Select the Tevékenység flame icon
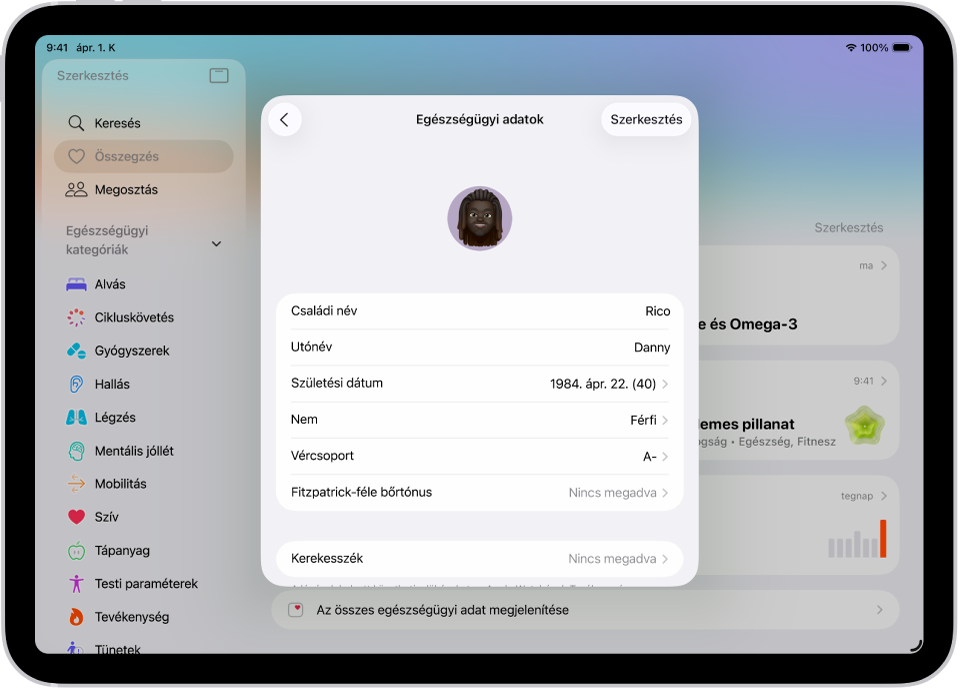The height and width of the screenshot is (689, 960). pos(77,617)
